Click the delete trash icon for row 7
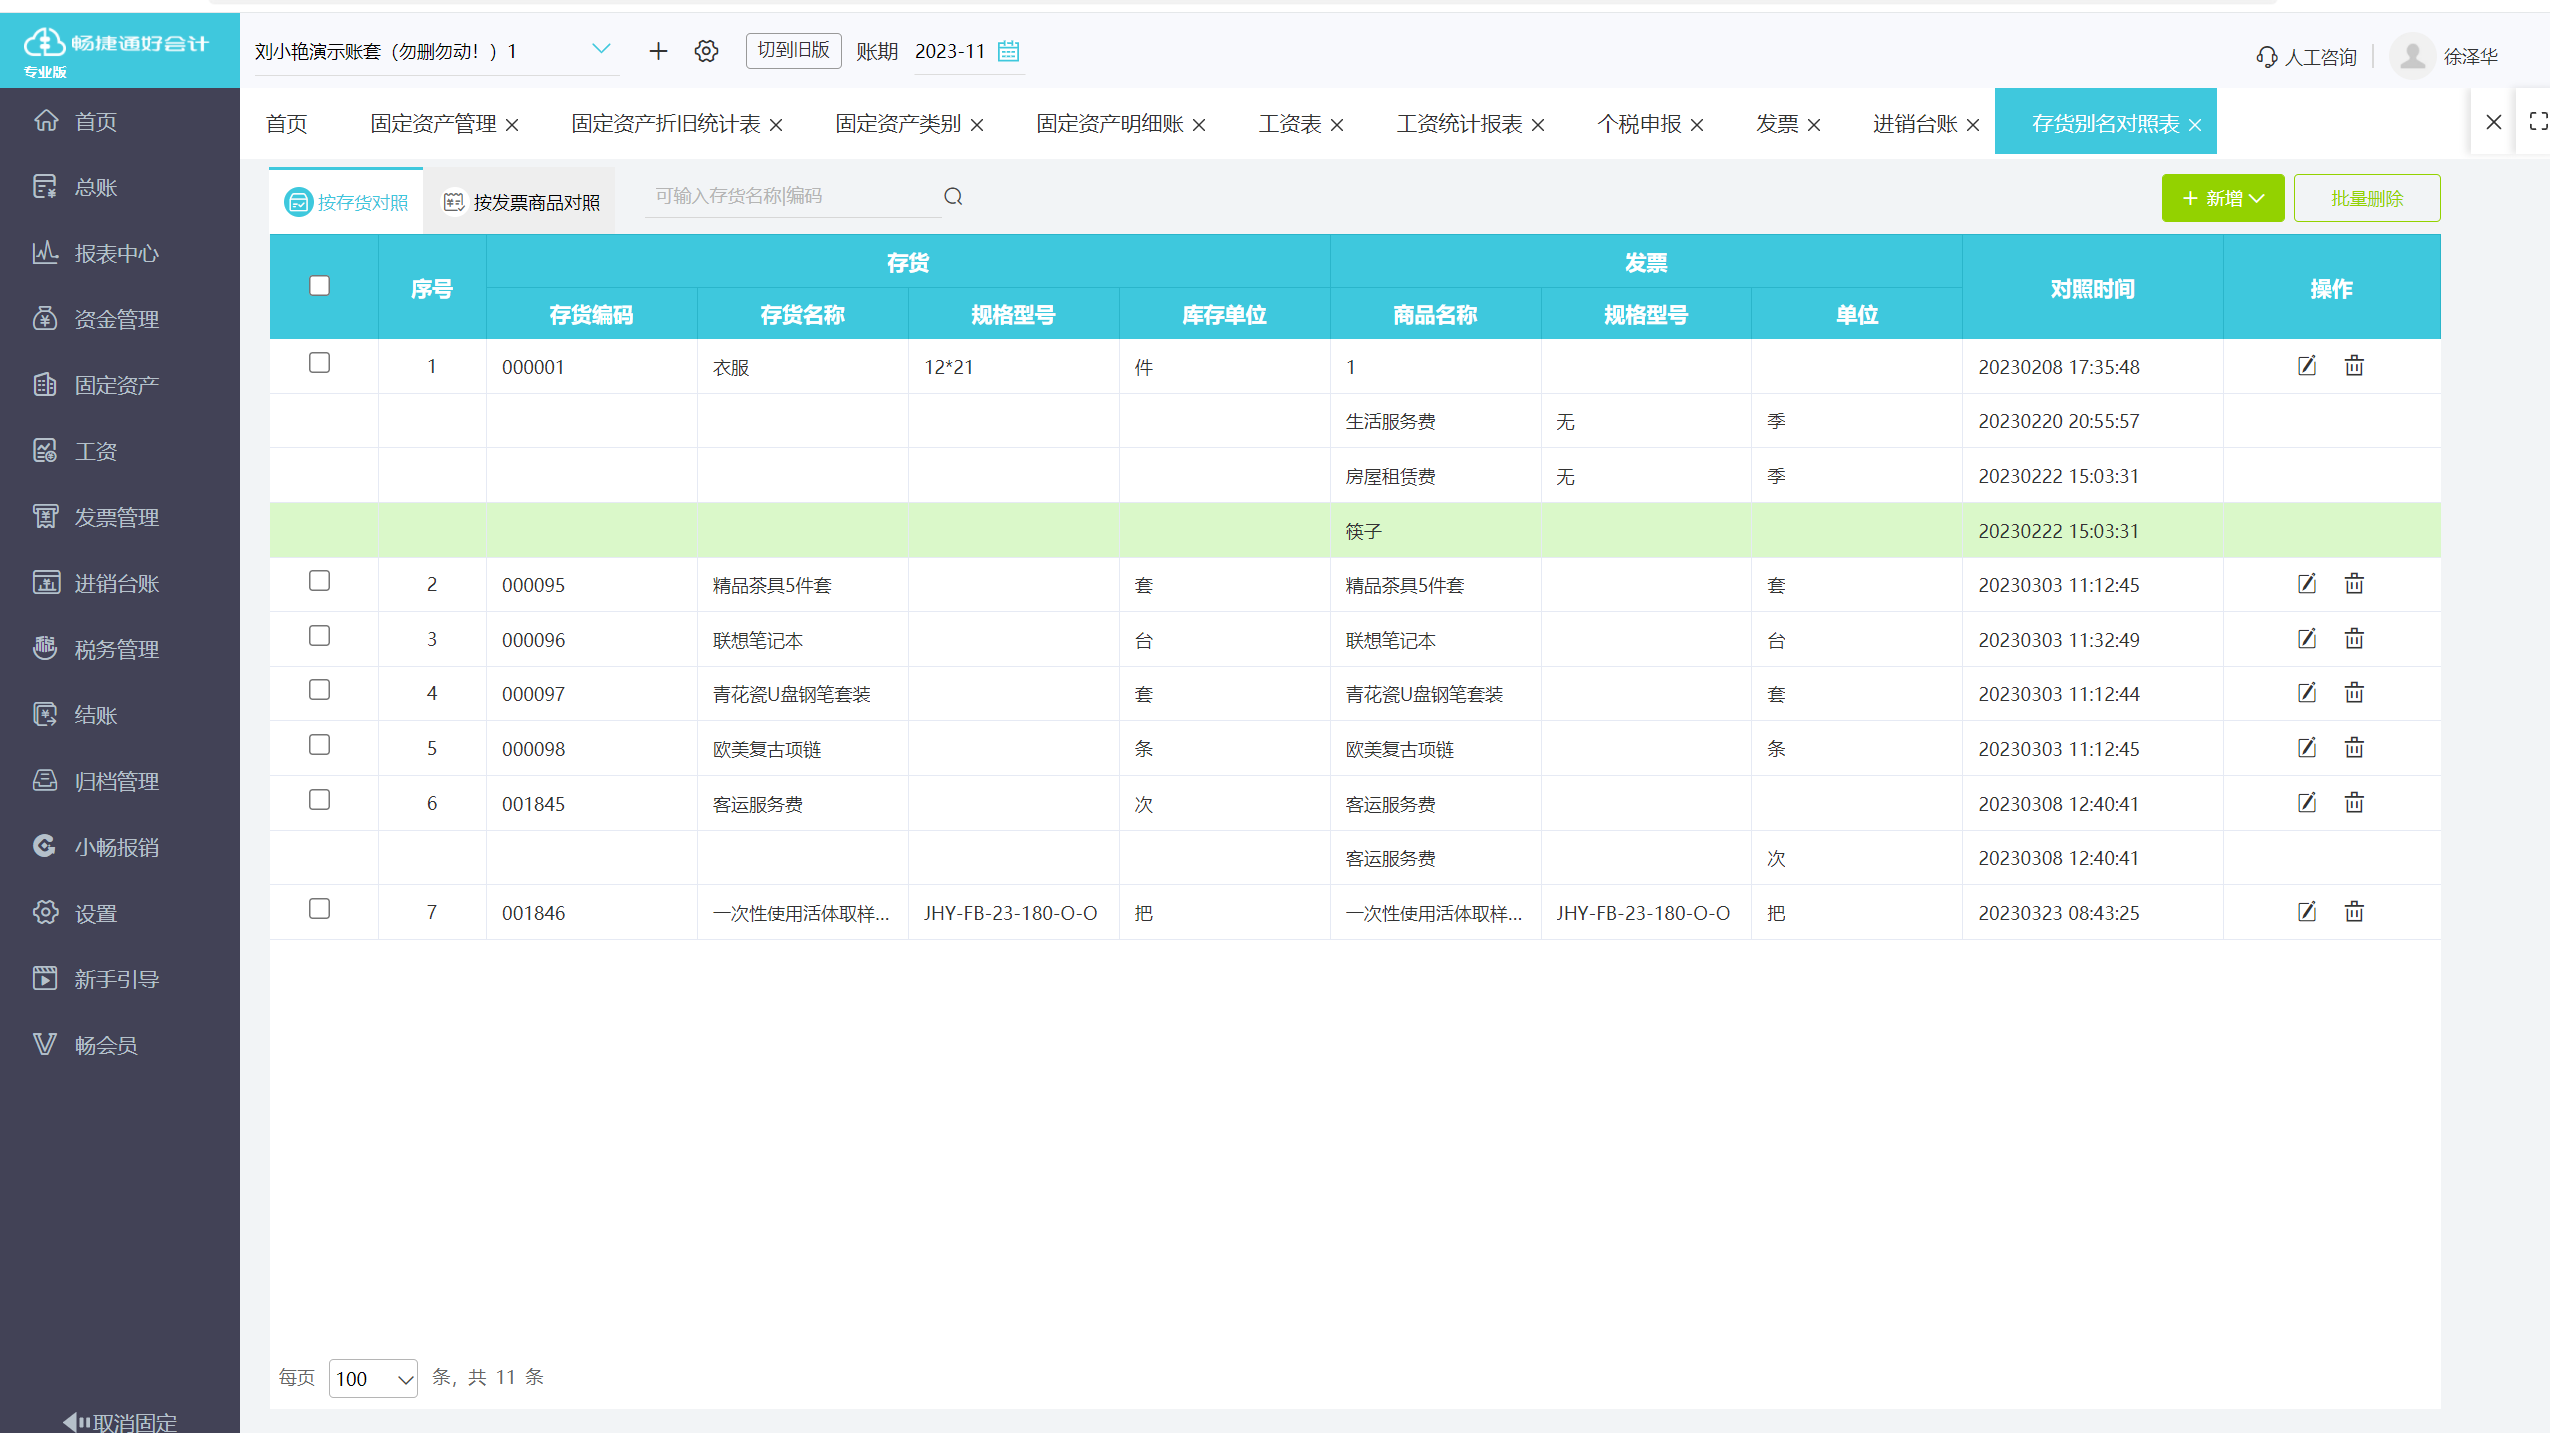Viewport: 2550px width, 1433px height. tap(2354, 913)
